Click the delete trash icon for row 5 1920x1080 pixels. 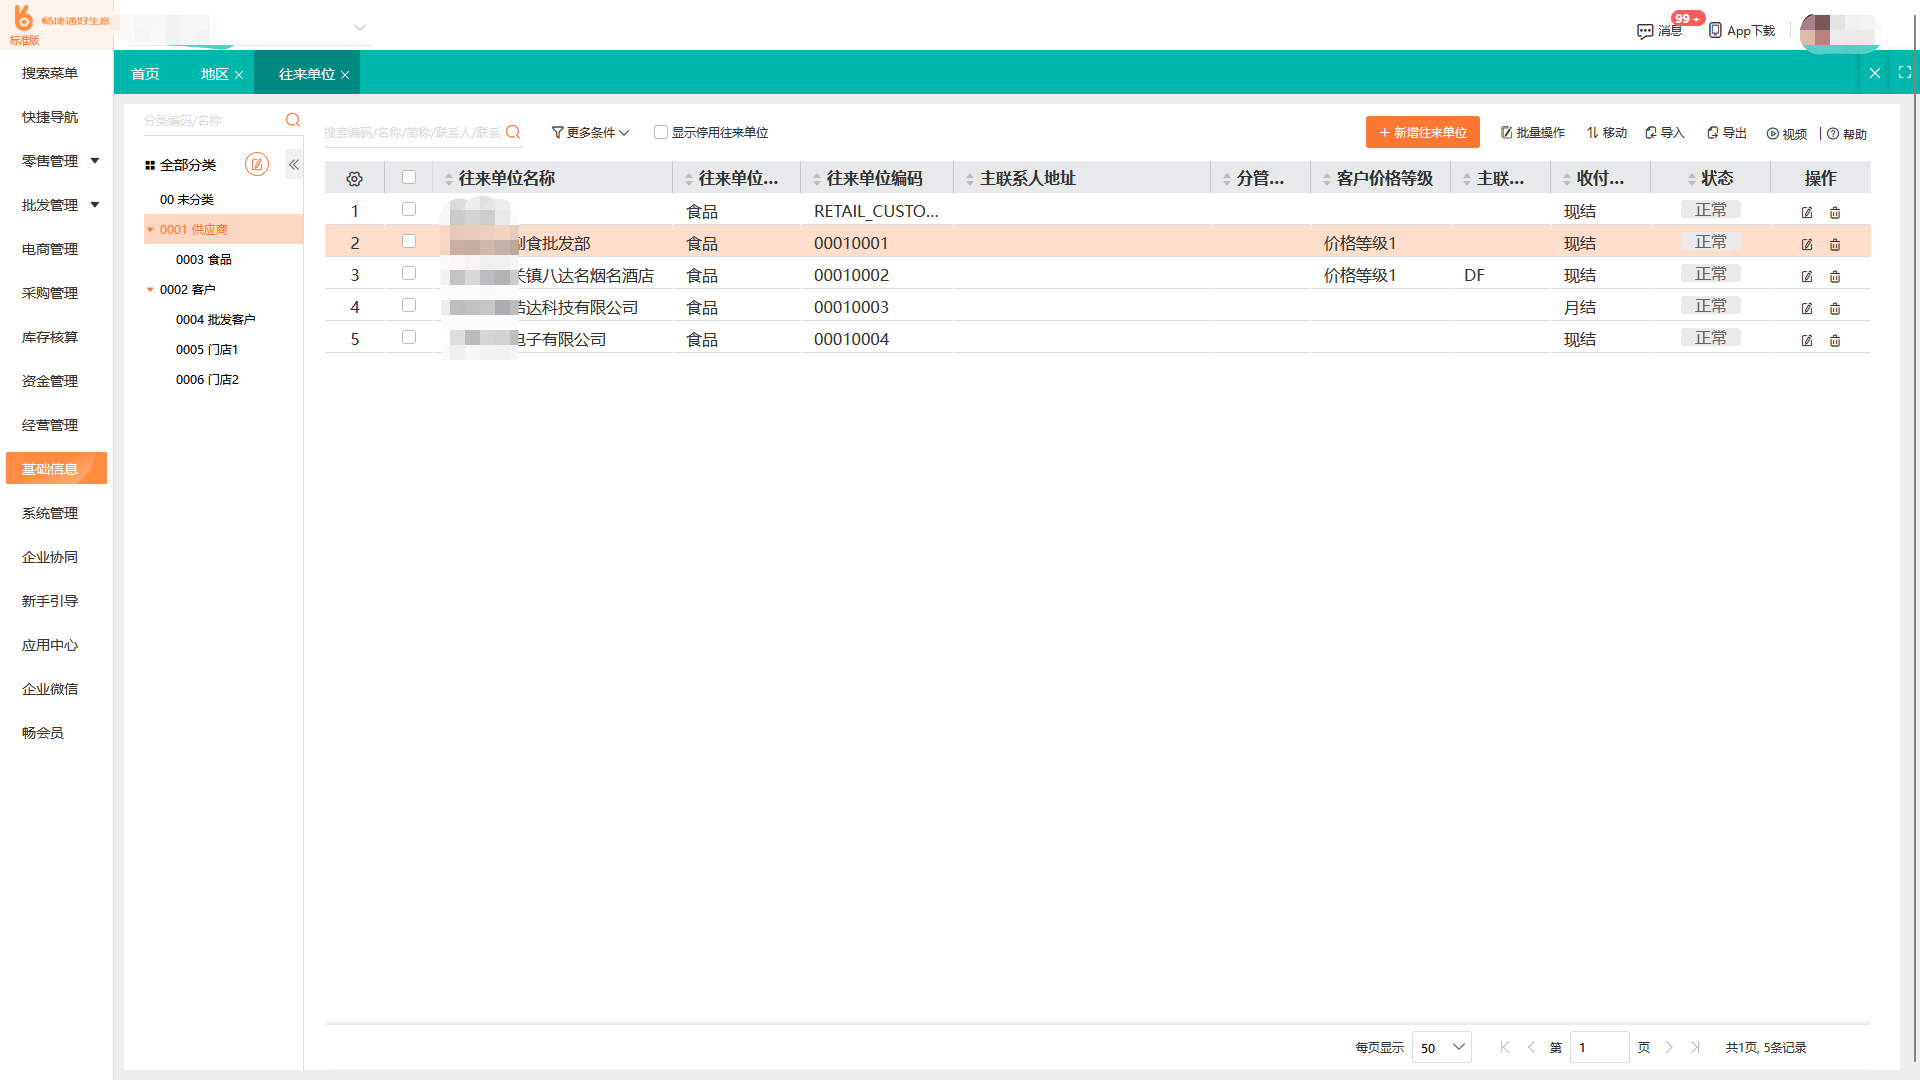(1834, 339)
